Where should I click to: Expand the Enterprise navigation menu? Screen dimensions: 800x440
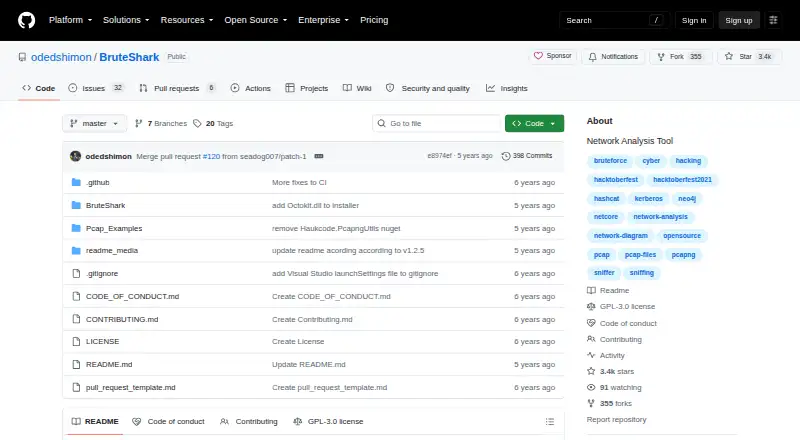[323, 20]
